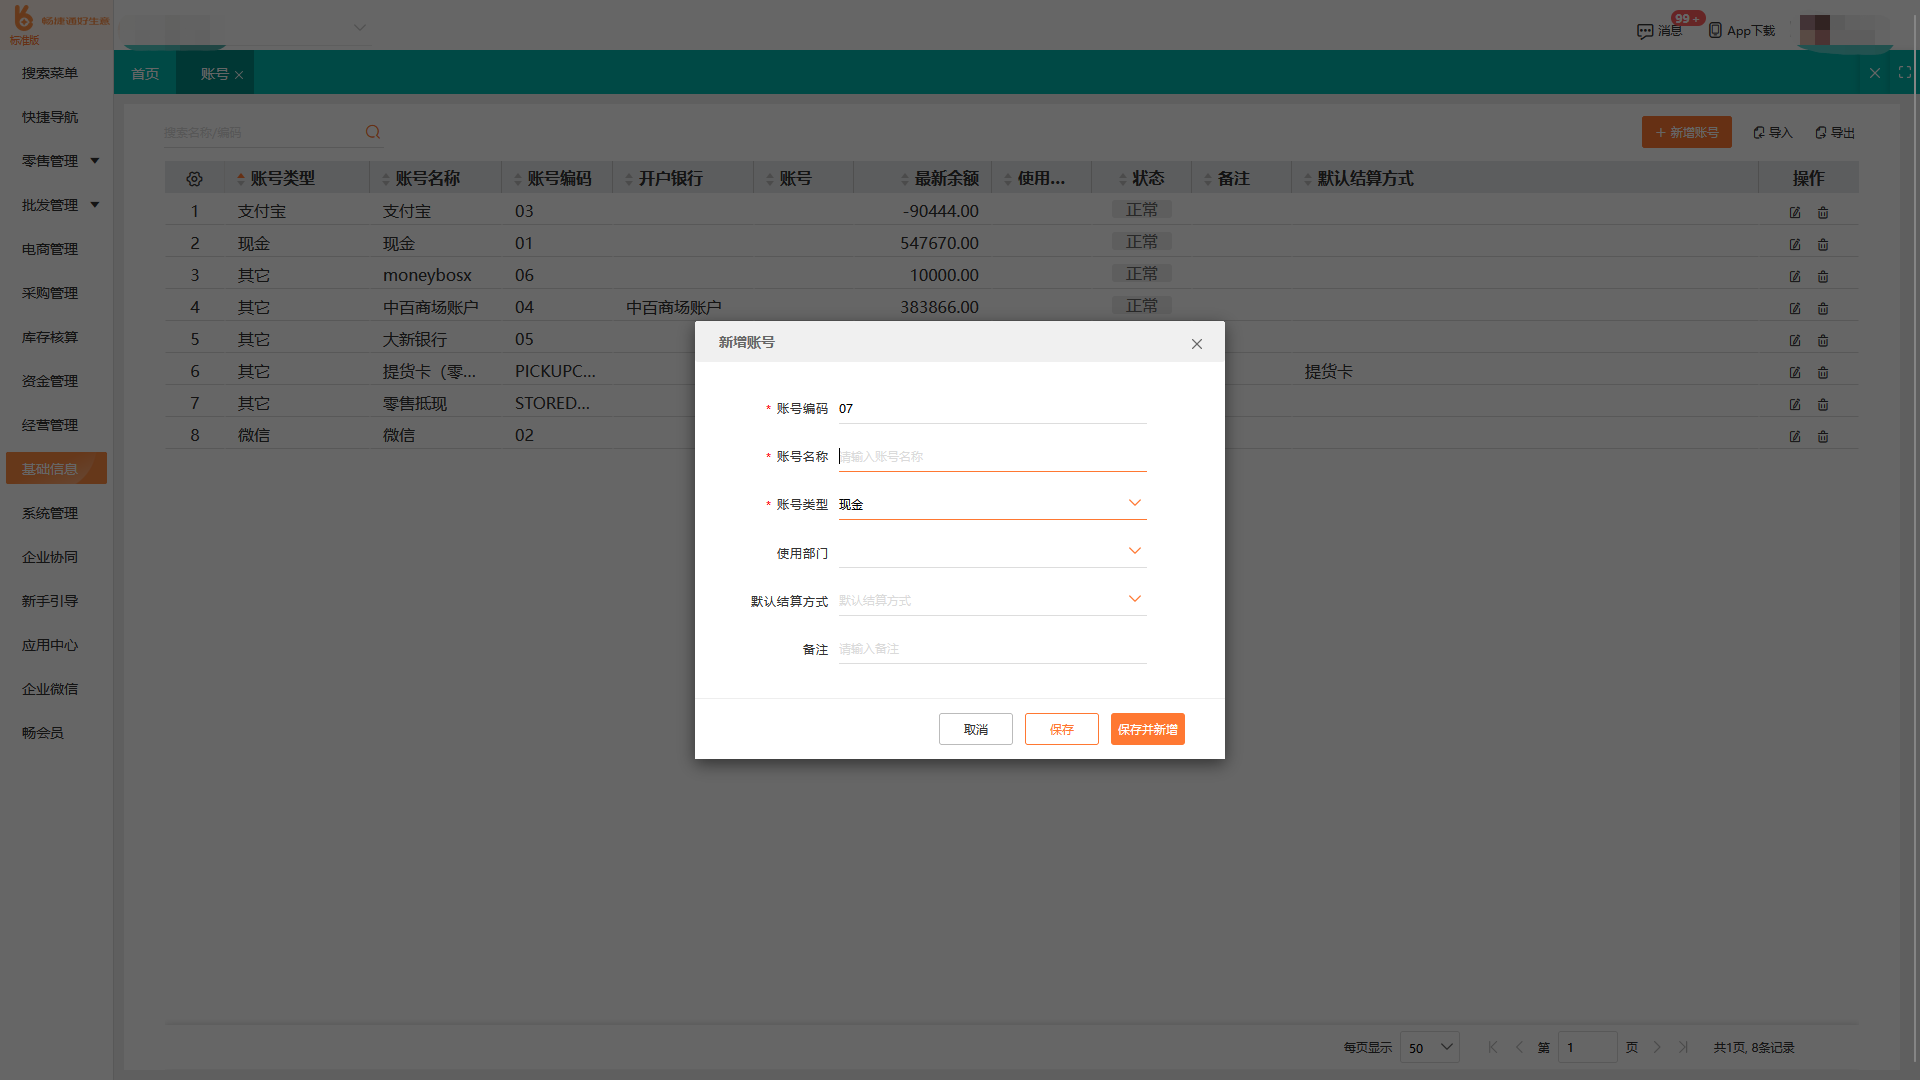The height and width of the screenshot is (1080, 1920).
Task: Click 新增账号 button to add account
Action: (x=1689, y=131)
